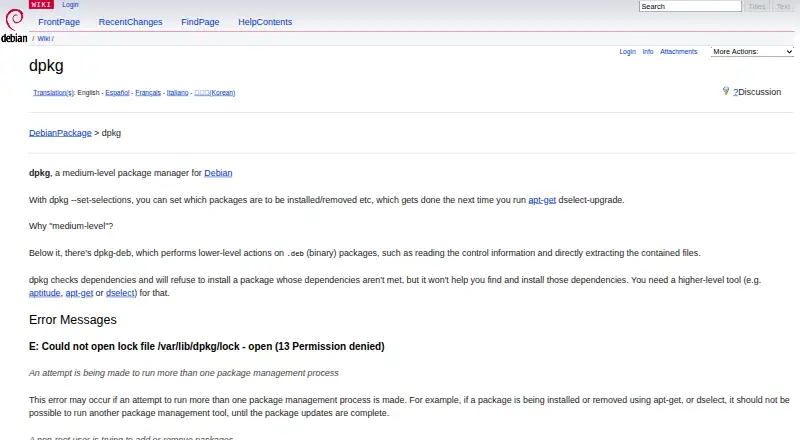Screen dimensions: 800x440
Task: Open the ?Discussion link
Action: [x=757, y=92]
